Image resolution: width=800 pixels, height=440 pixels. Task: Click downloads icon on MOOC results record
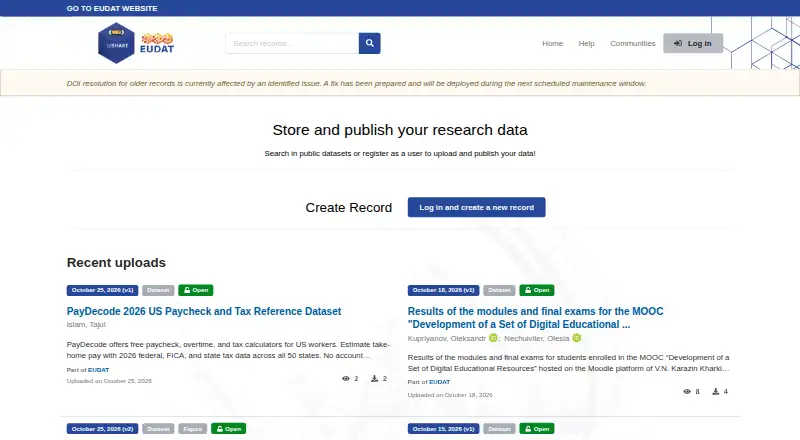point(716,392)
